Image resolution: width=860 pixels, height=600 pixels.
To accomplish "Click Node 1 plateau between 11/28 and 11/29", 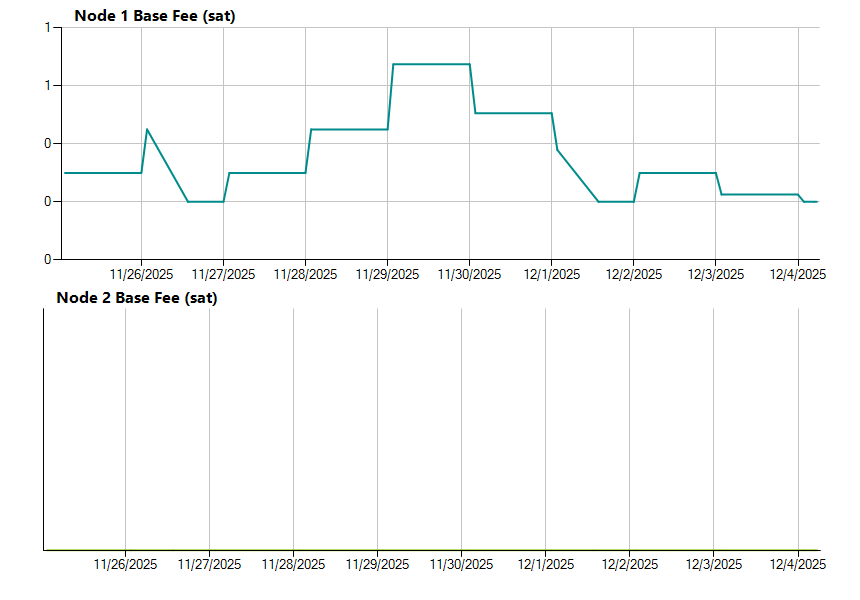I will pos(349,129).
